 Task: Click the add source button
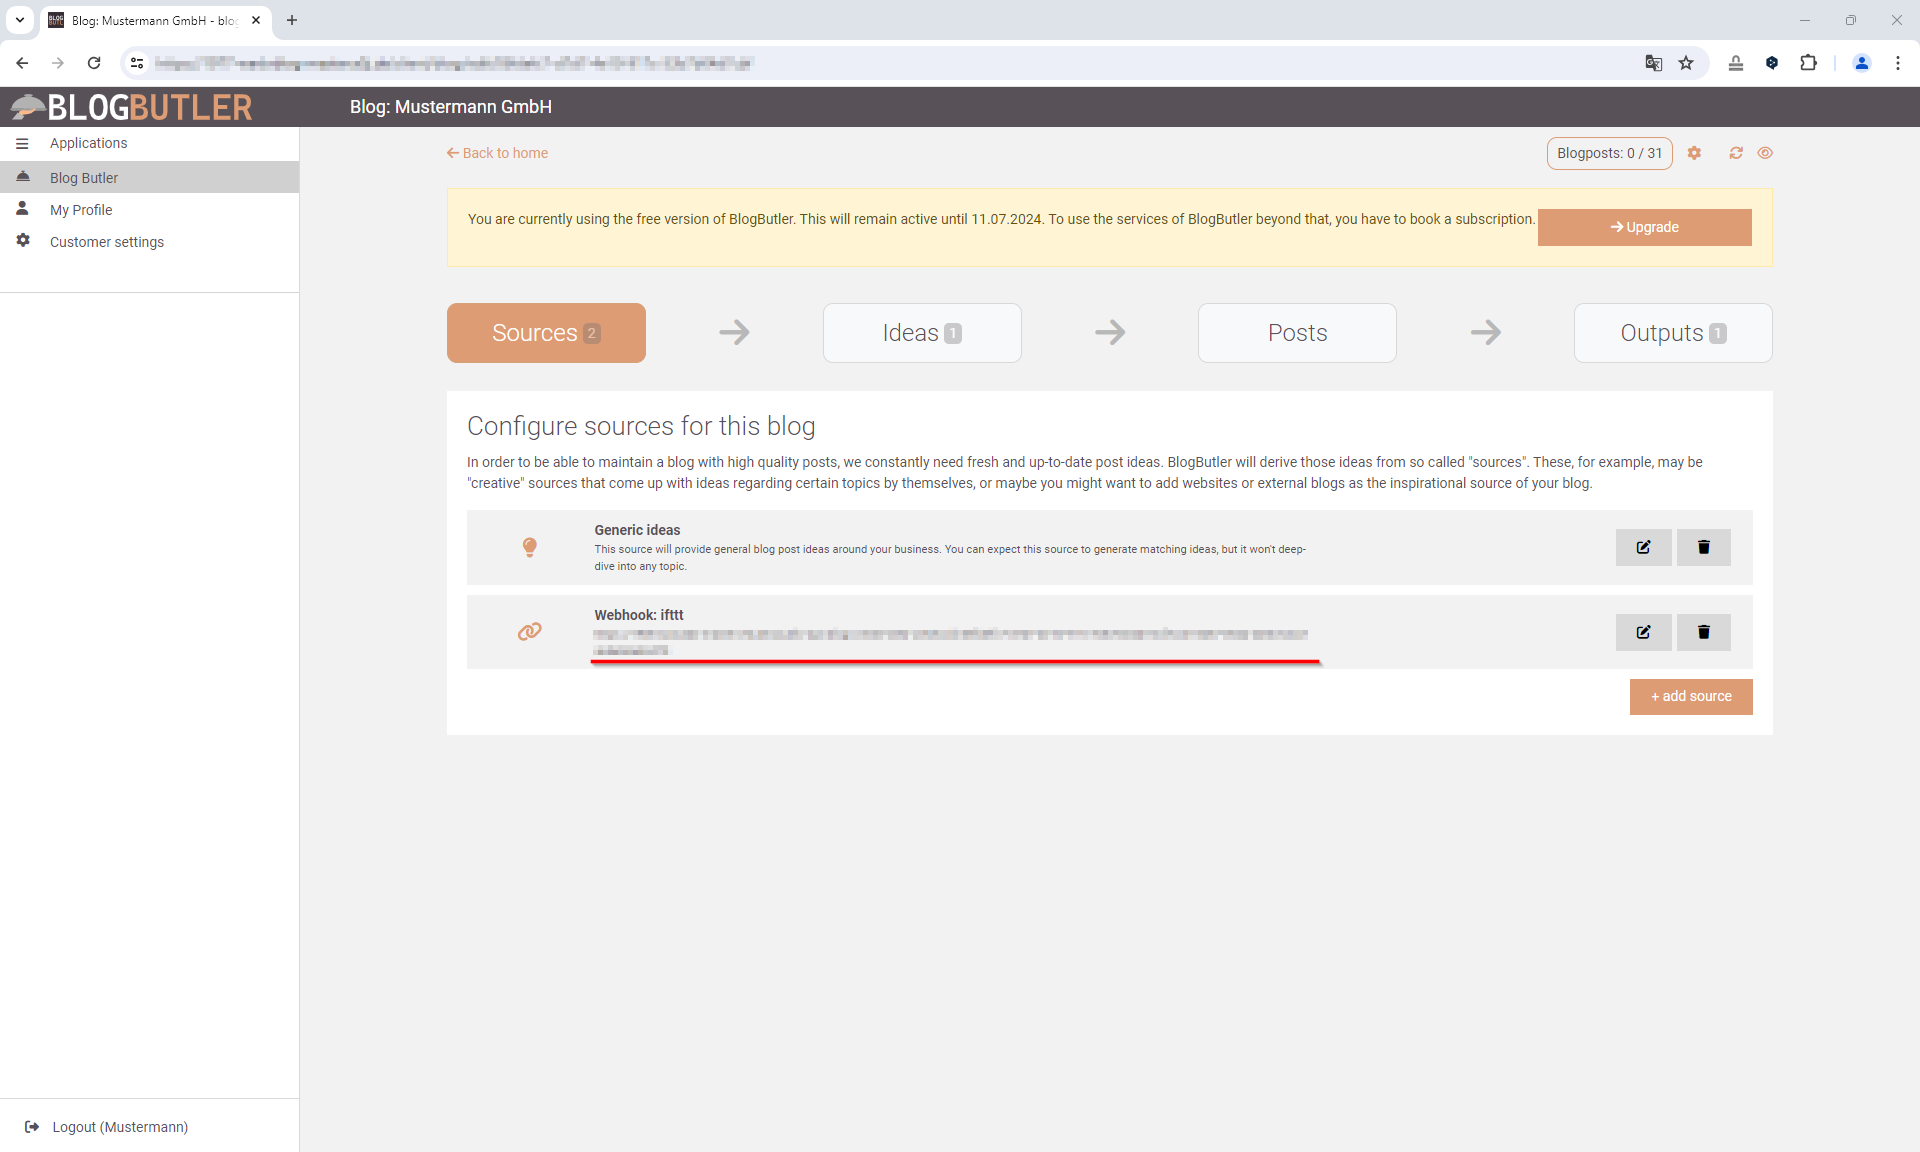point(1691,695)
